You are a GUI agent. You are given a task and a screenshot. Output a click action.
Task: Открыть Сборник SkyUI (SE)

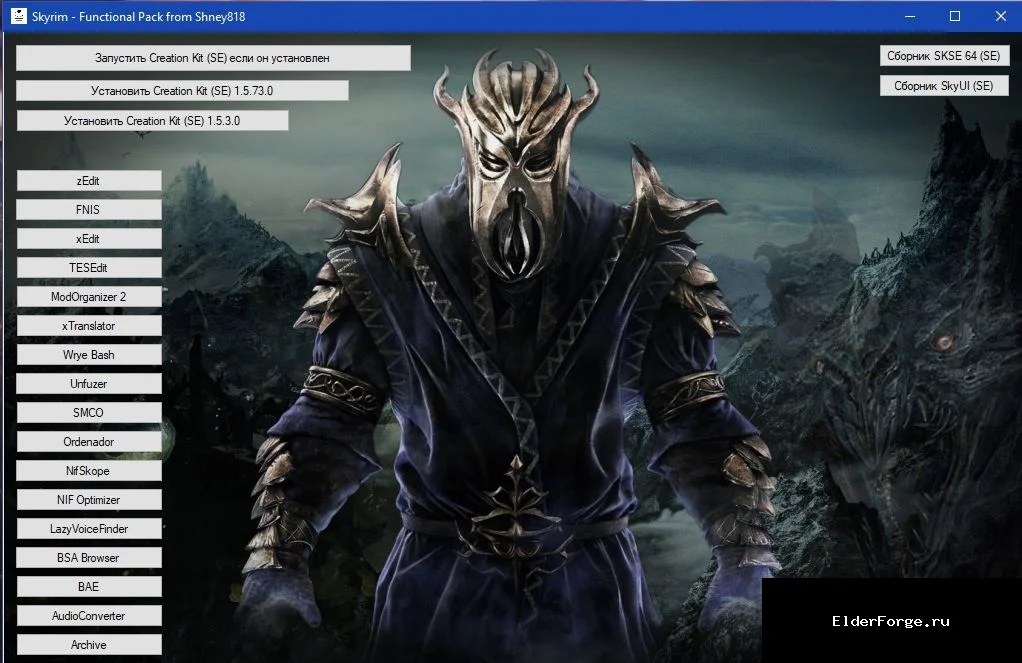(943, 85)
